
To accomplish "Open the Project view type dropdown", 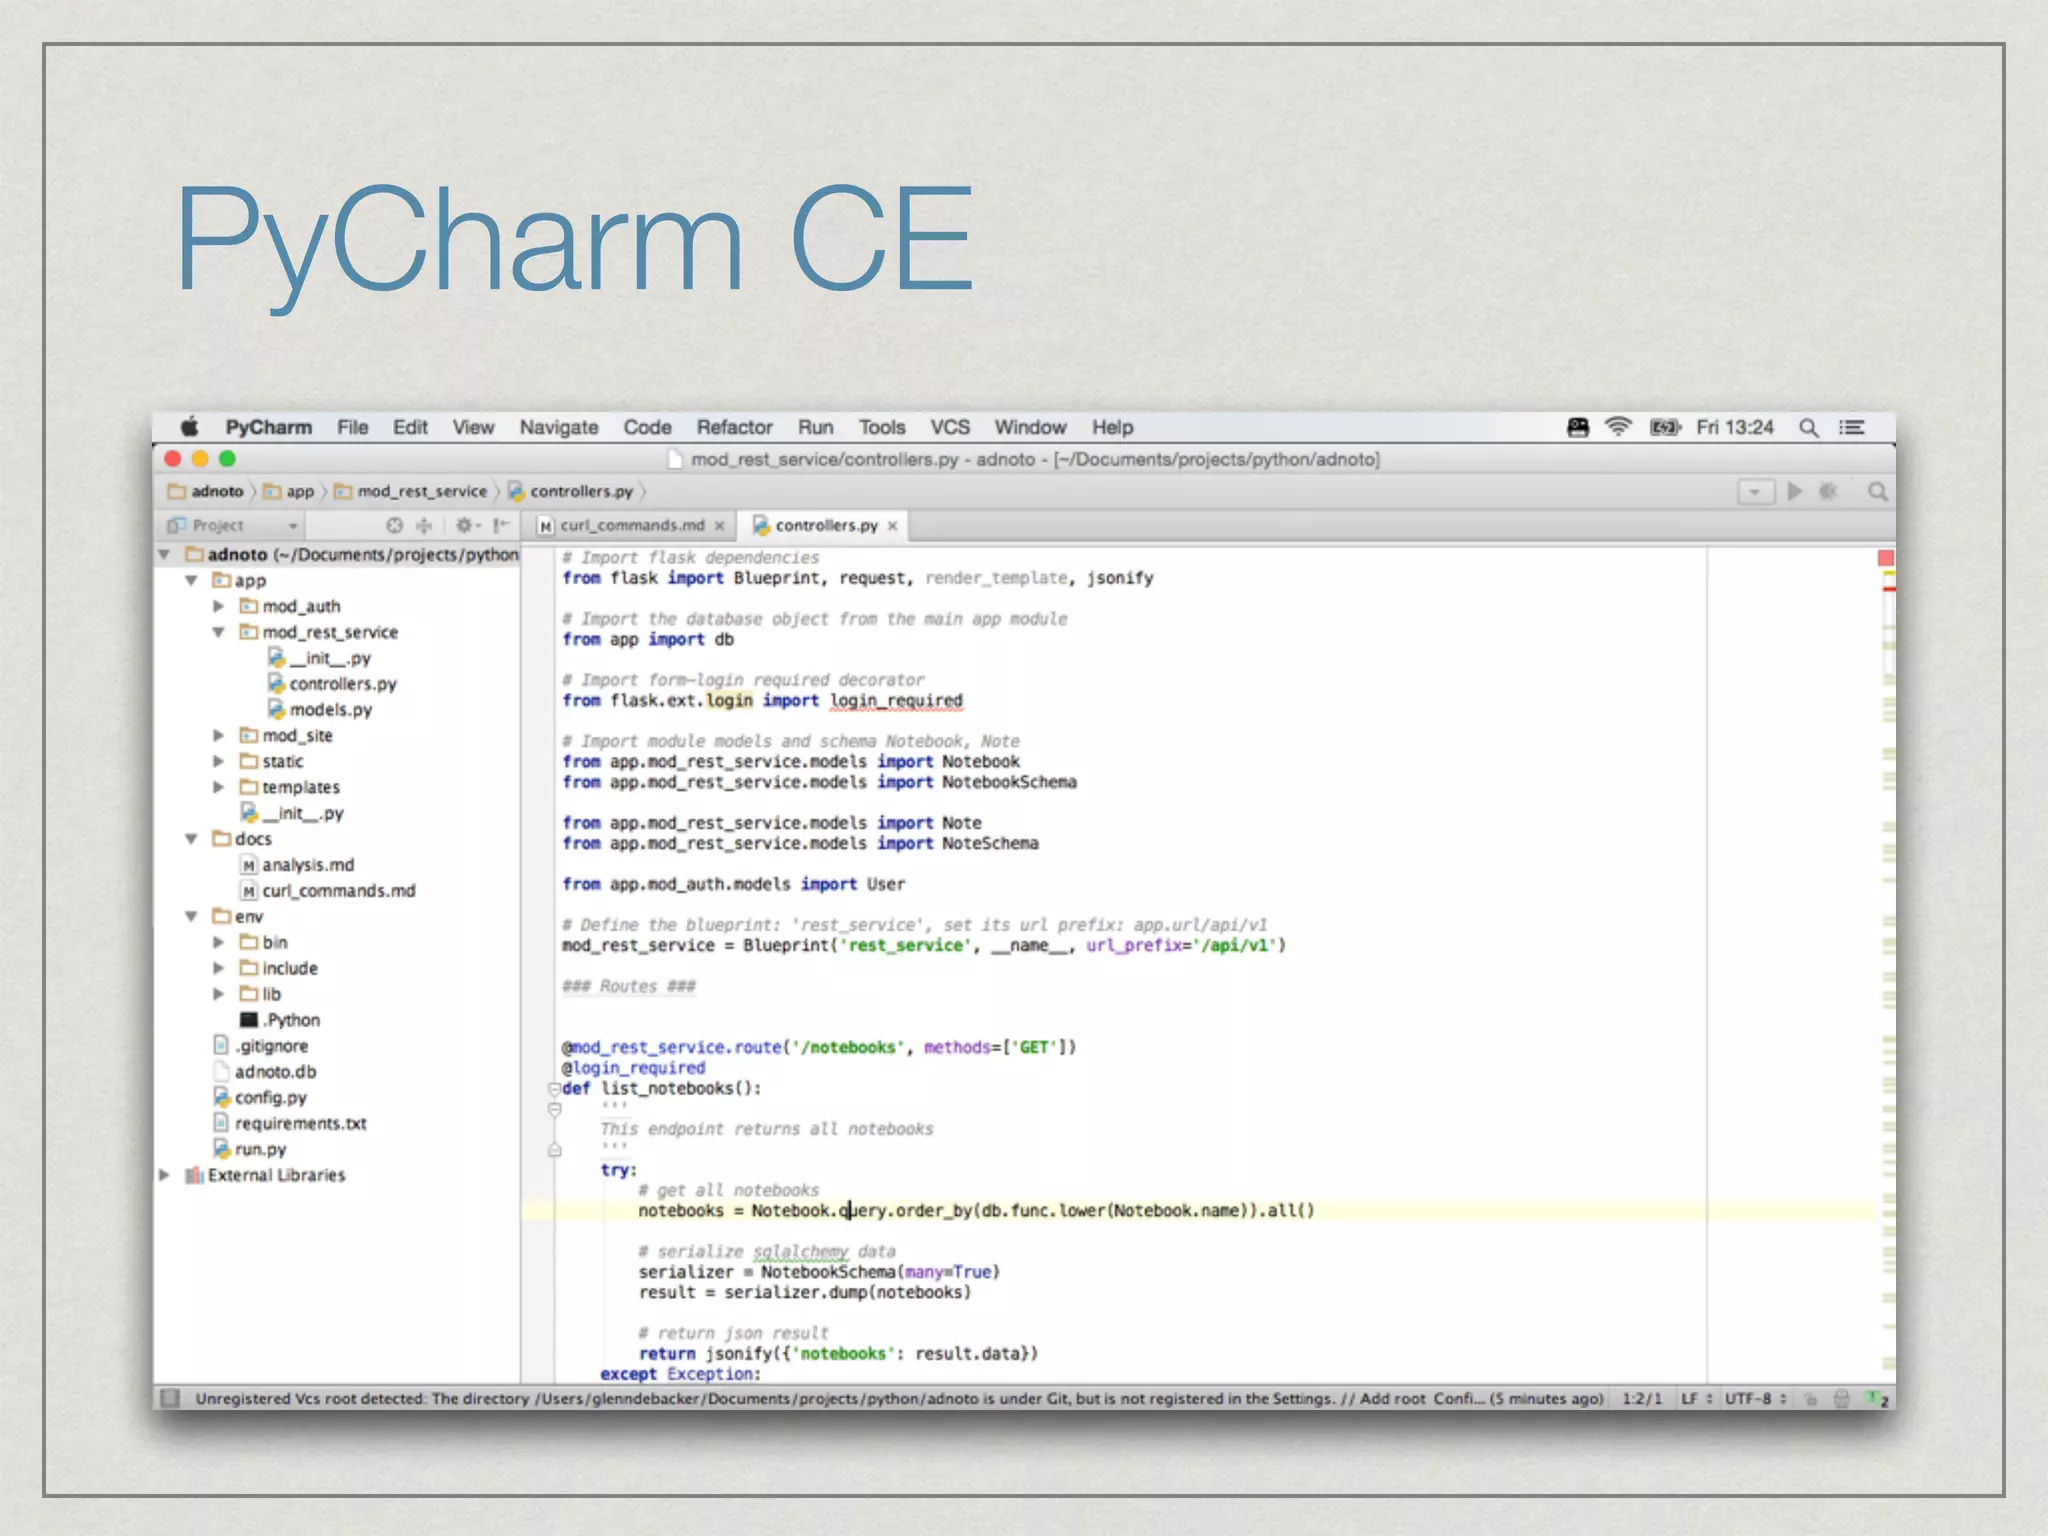I will 292,525.
